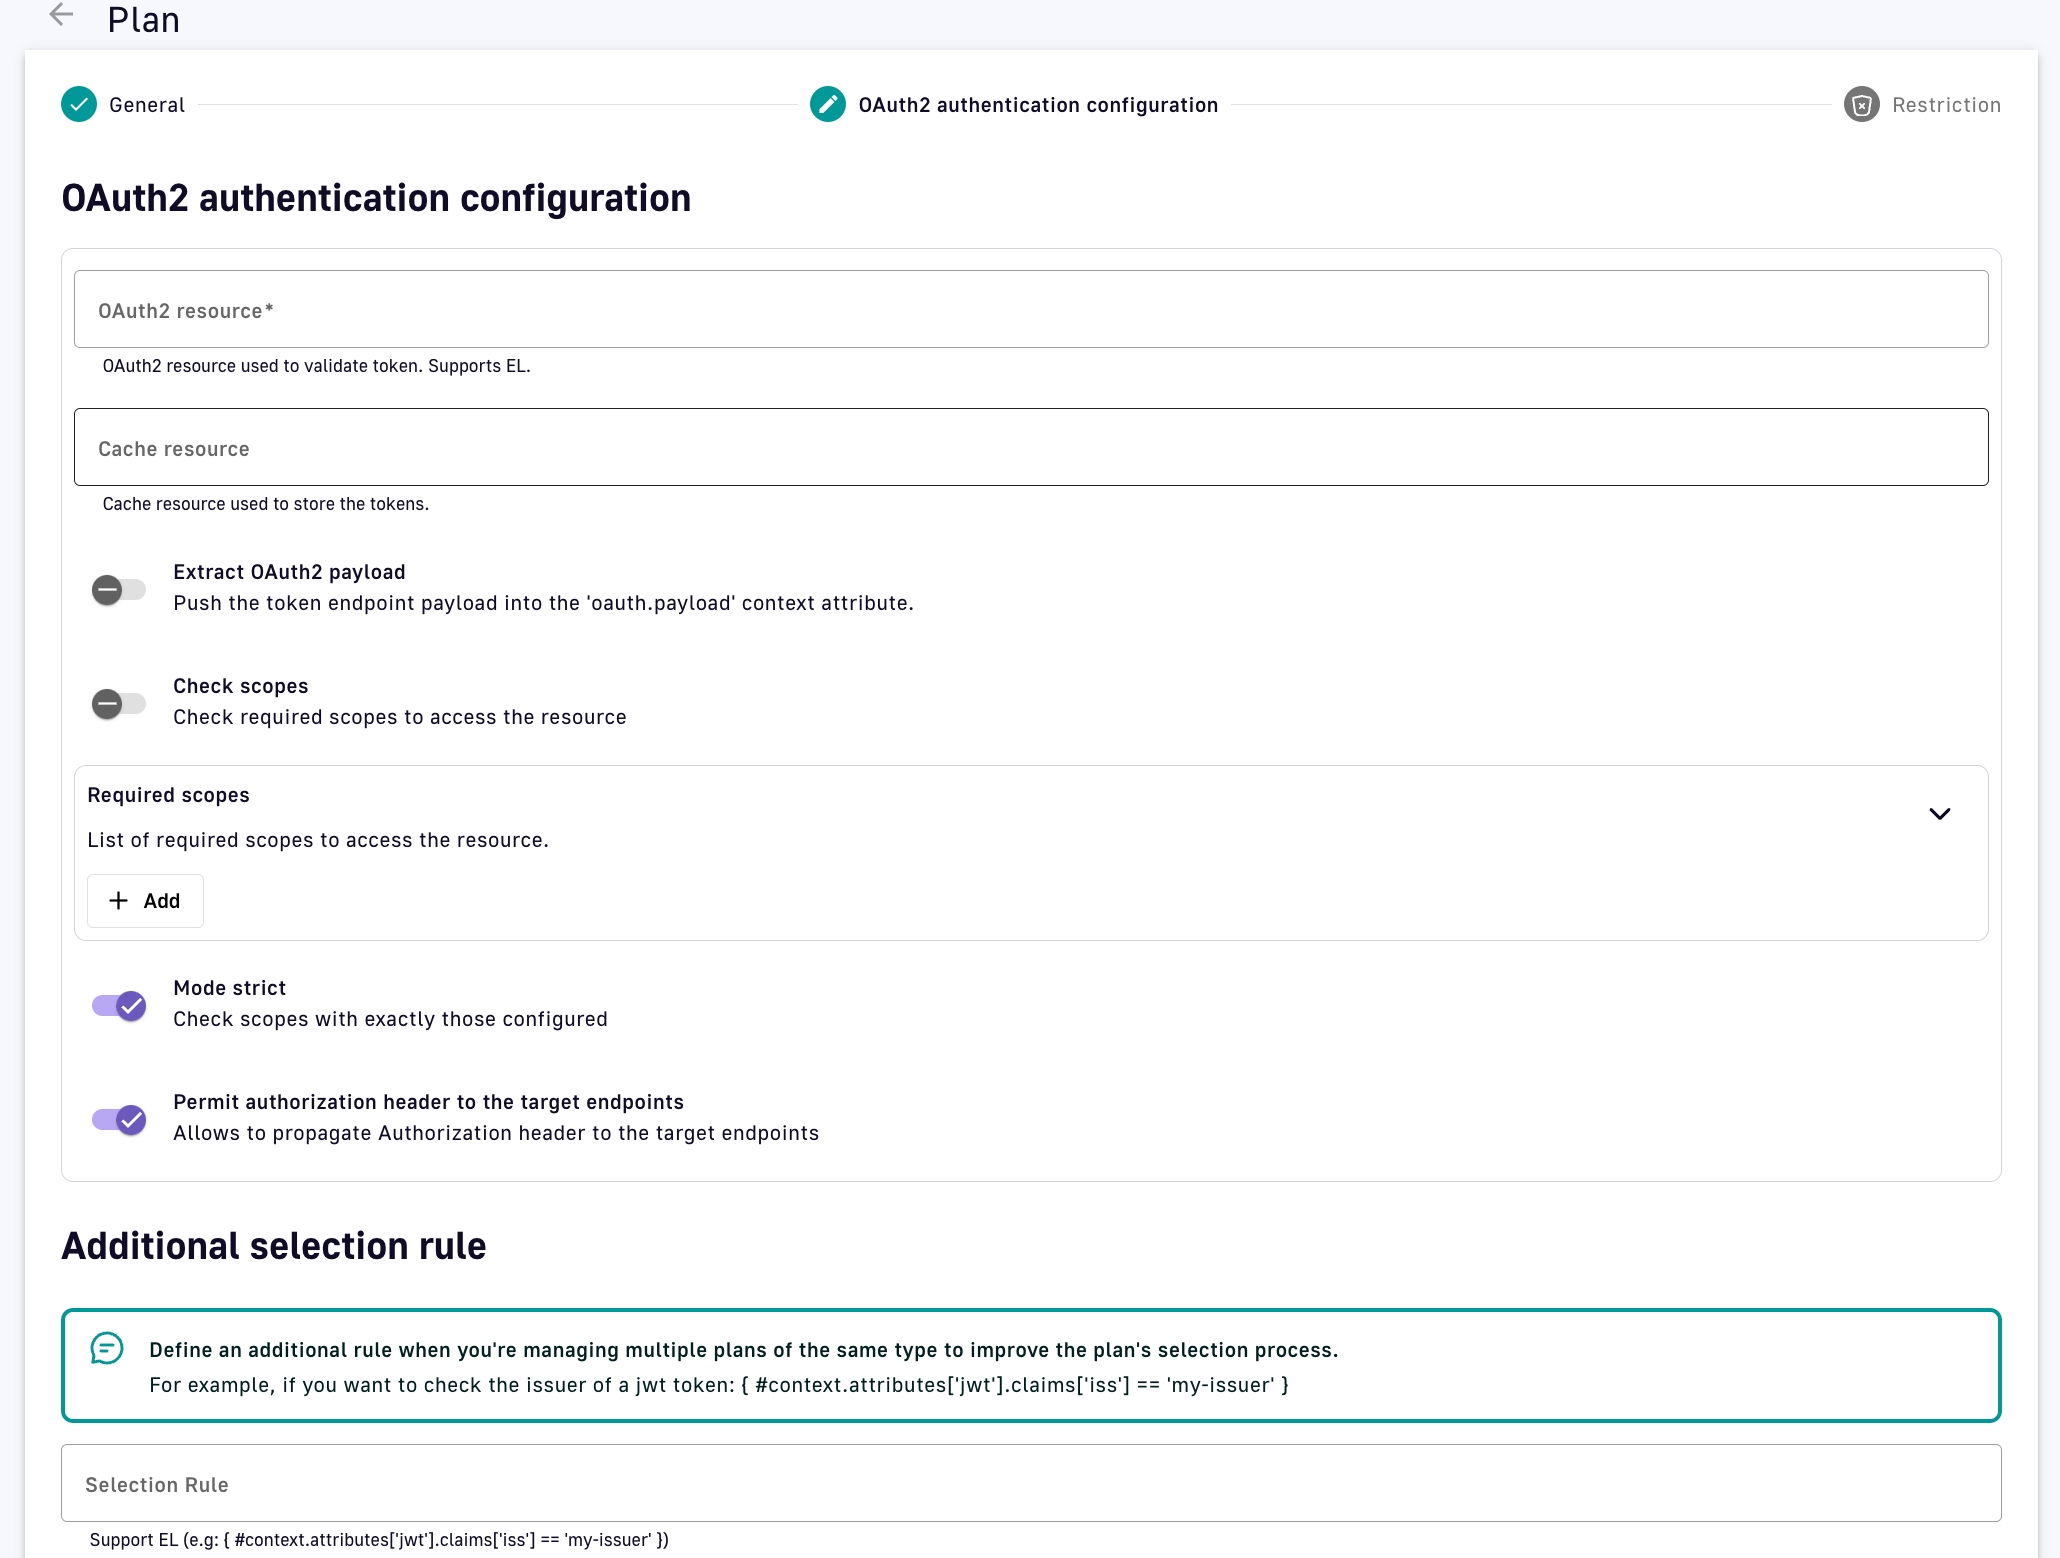The image size is (2060, 1558).
Task: Click the speech bubble info icon
Action: click(107, 1348)
